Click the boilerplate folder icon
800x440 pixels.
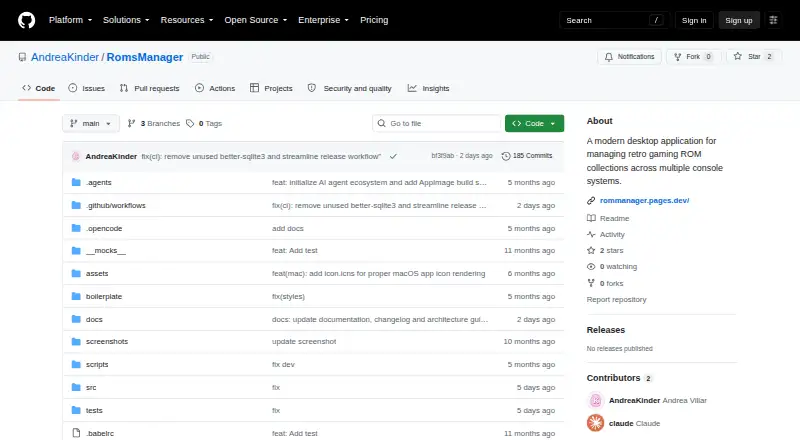(x=76, y=297)
